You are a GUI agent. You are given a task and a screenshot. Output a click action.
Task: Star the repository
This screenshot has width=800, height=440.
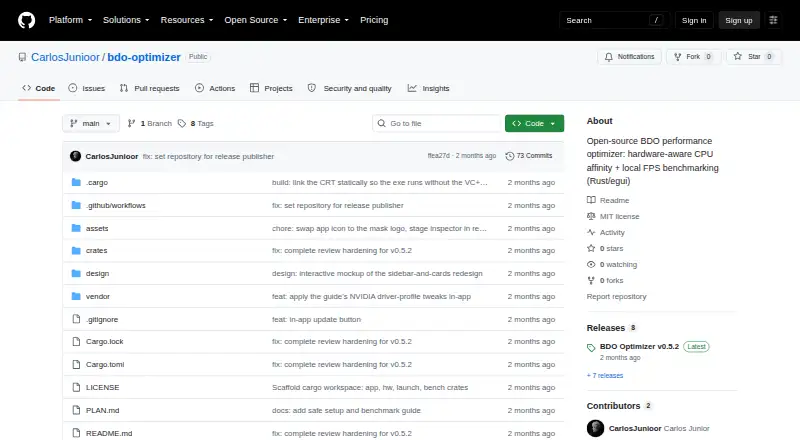tap(754, 57)
